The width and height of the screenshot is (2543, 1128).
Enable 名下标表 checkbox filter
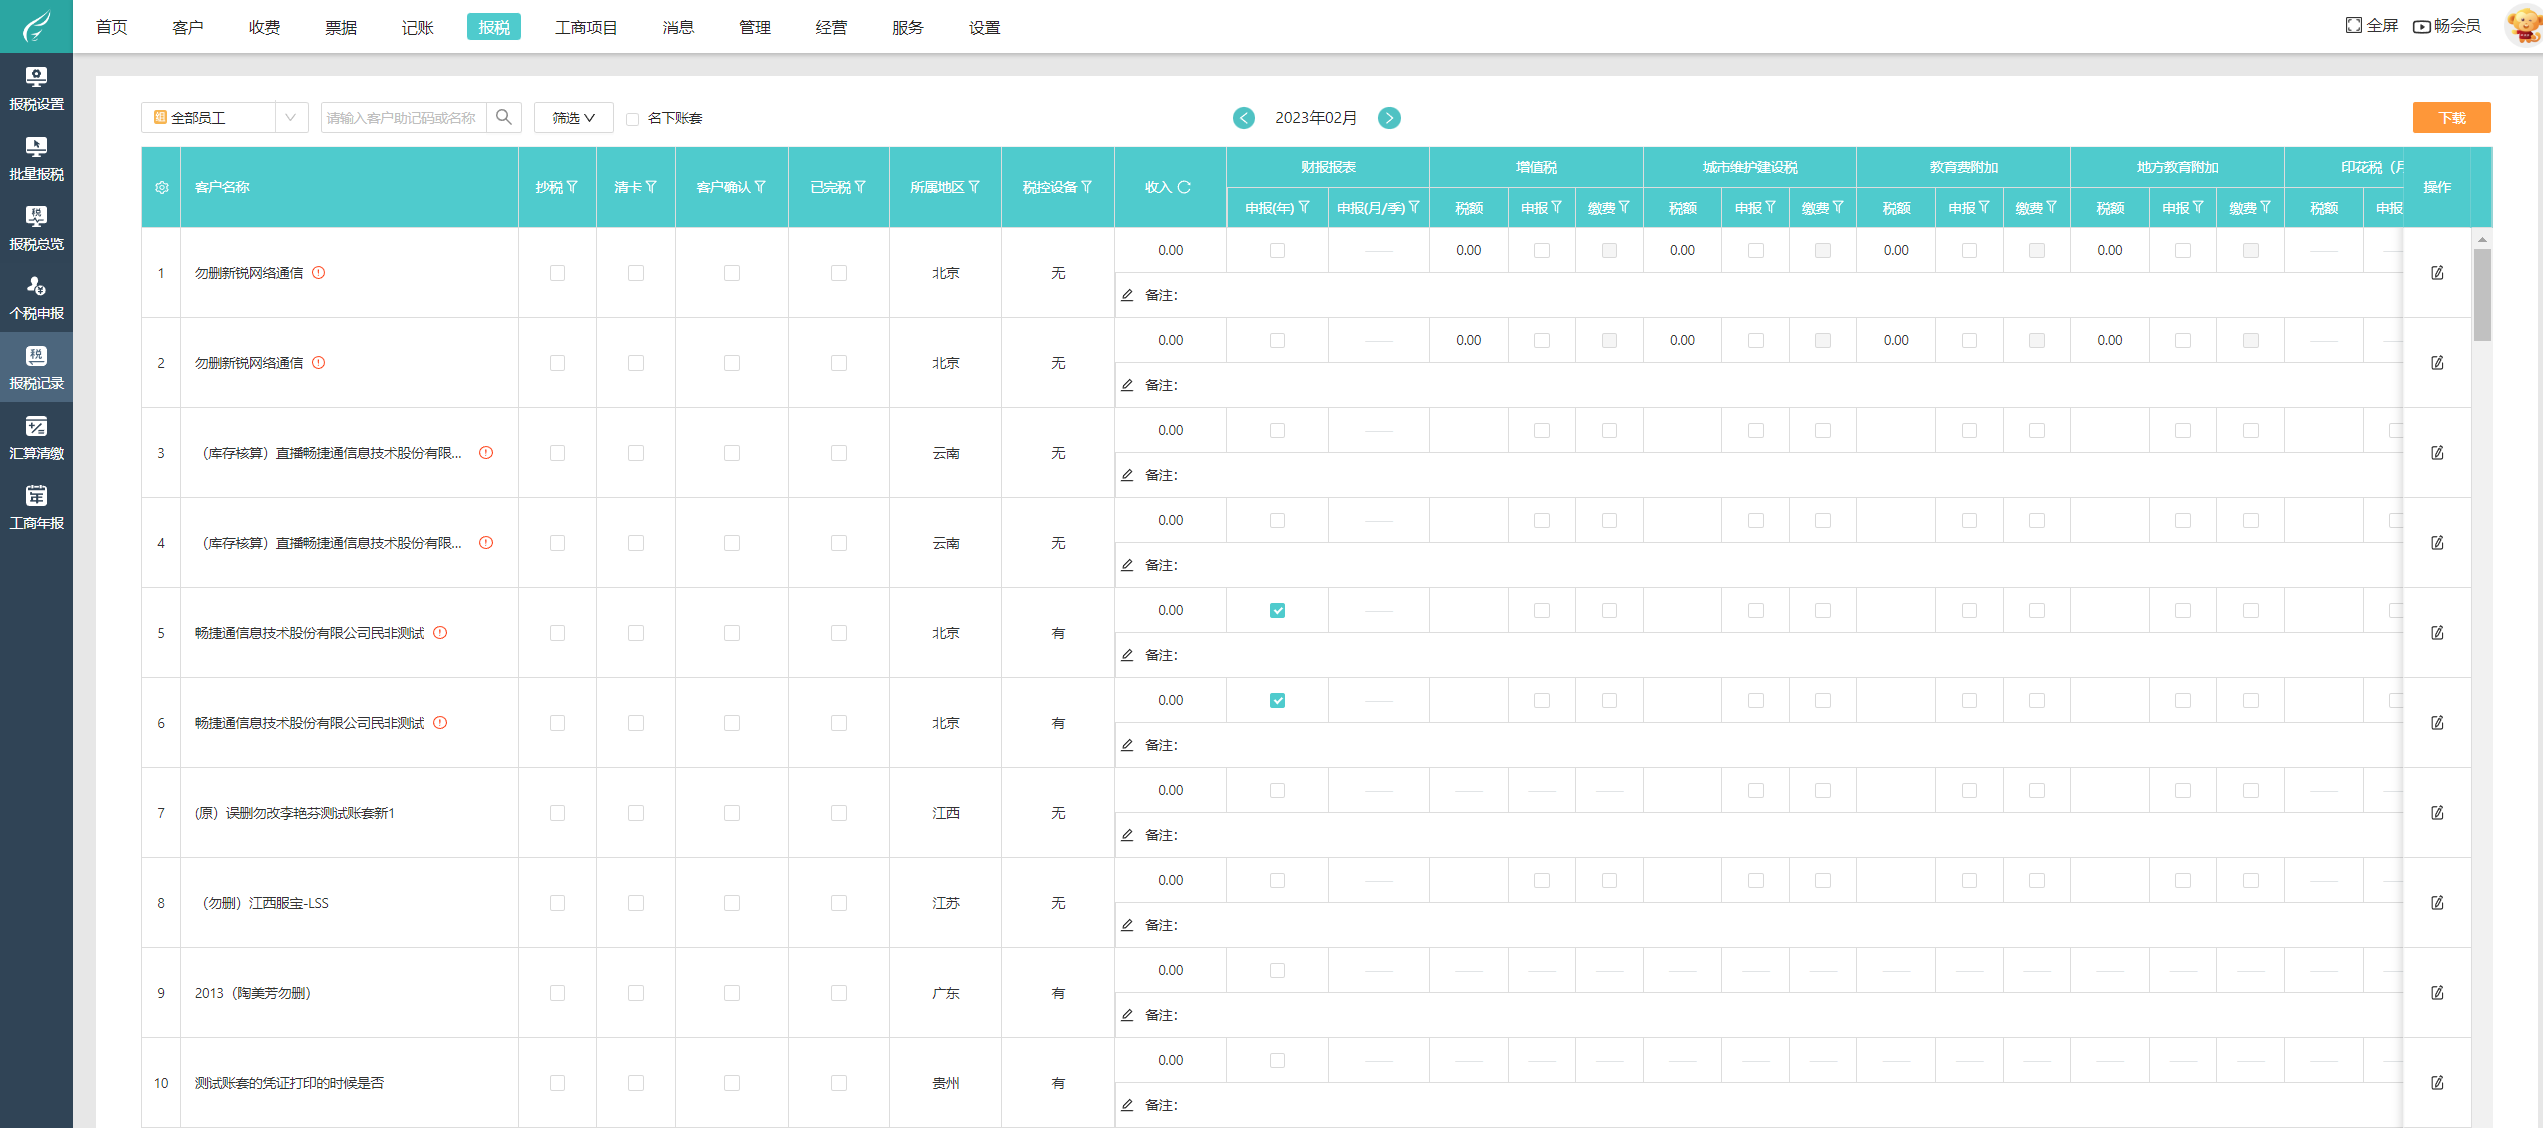(x=633, y=117)
